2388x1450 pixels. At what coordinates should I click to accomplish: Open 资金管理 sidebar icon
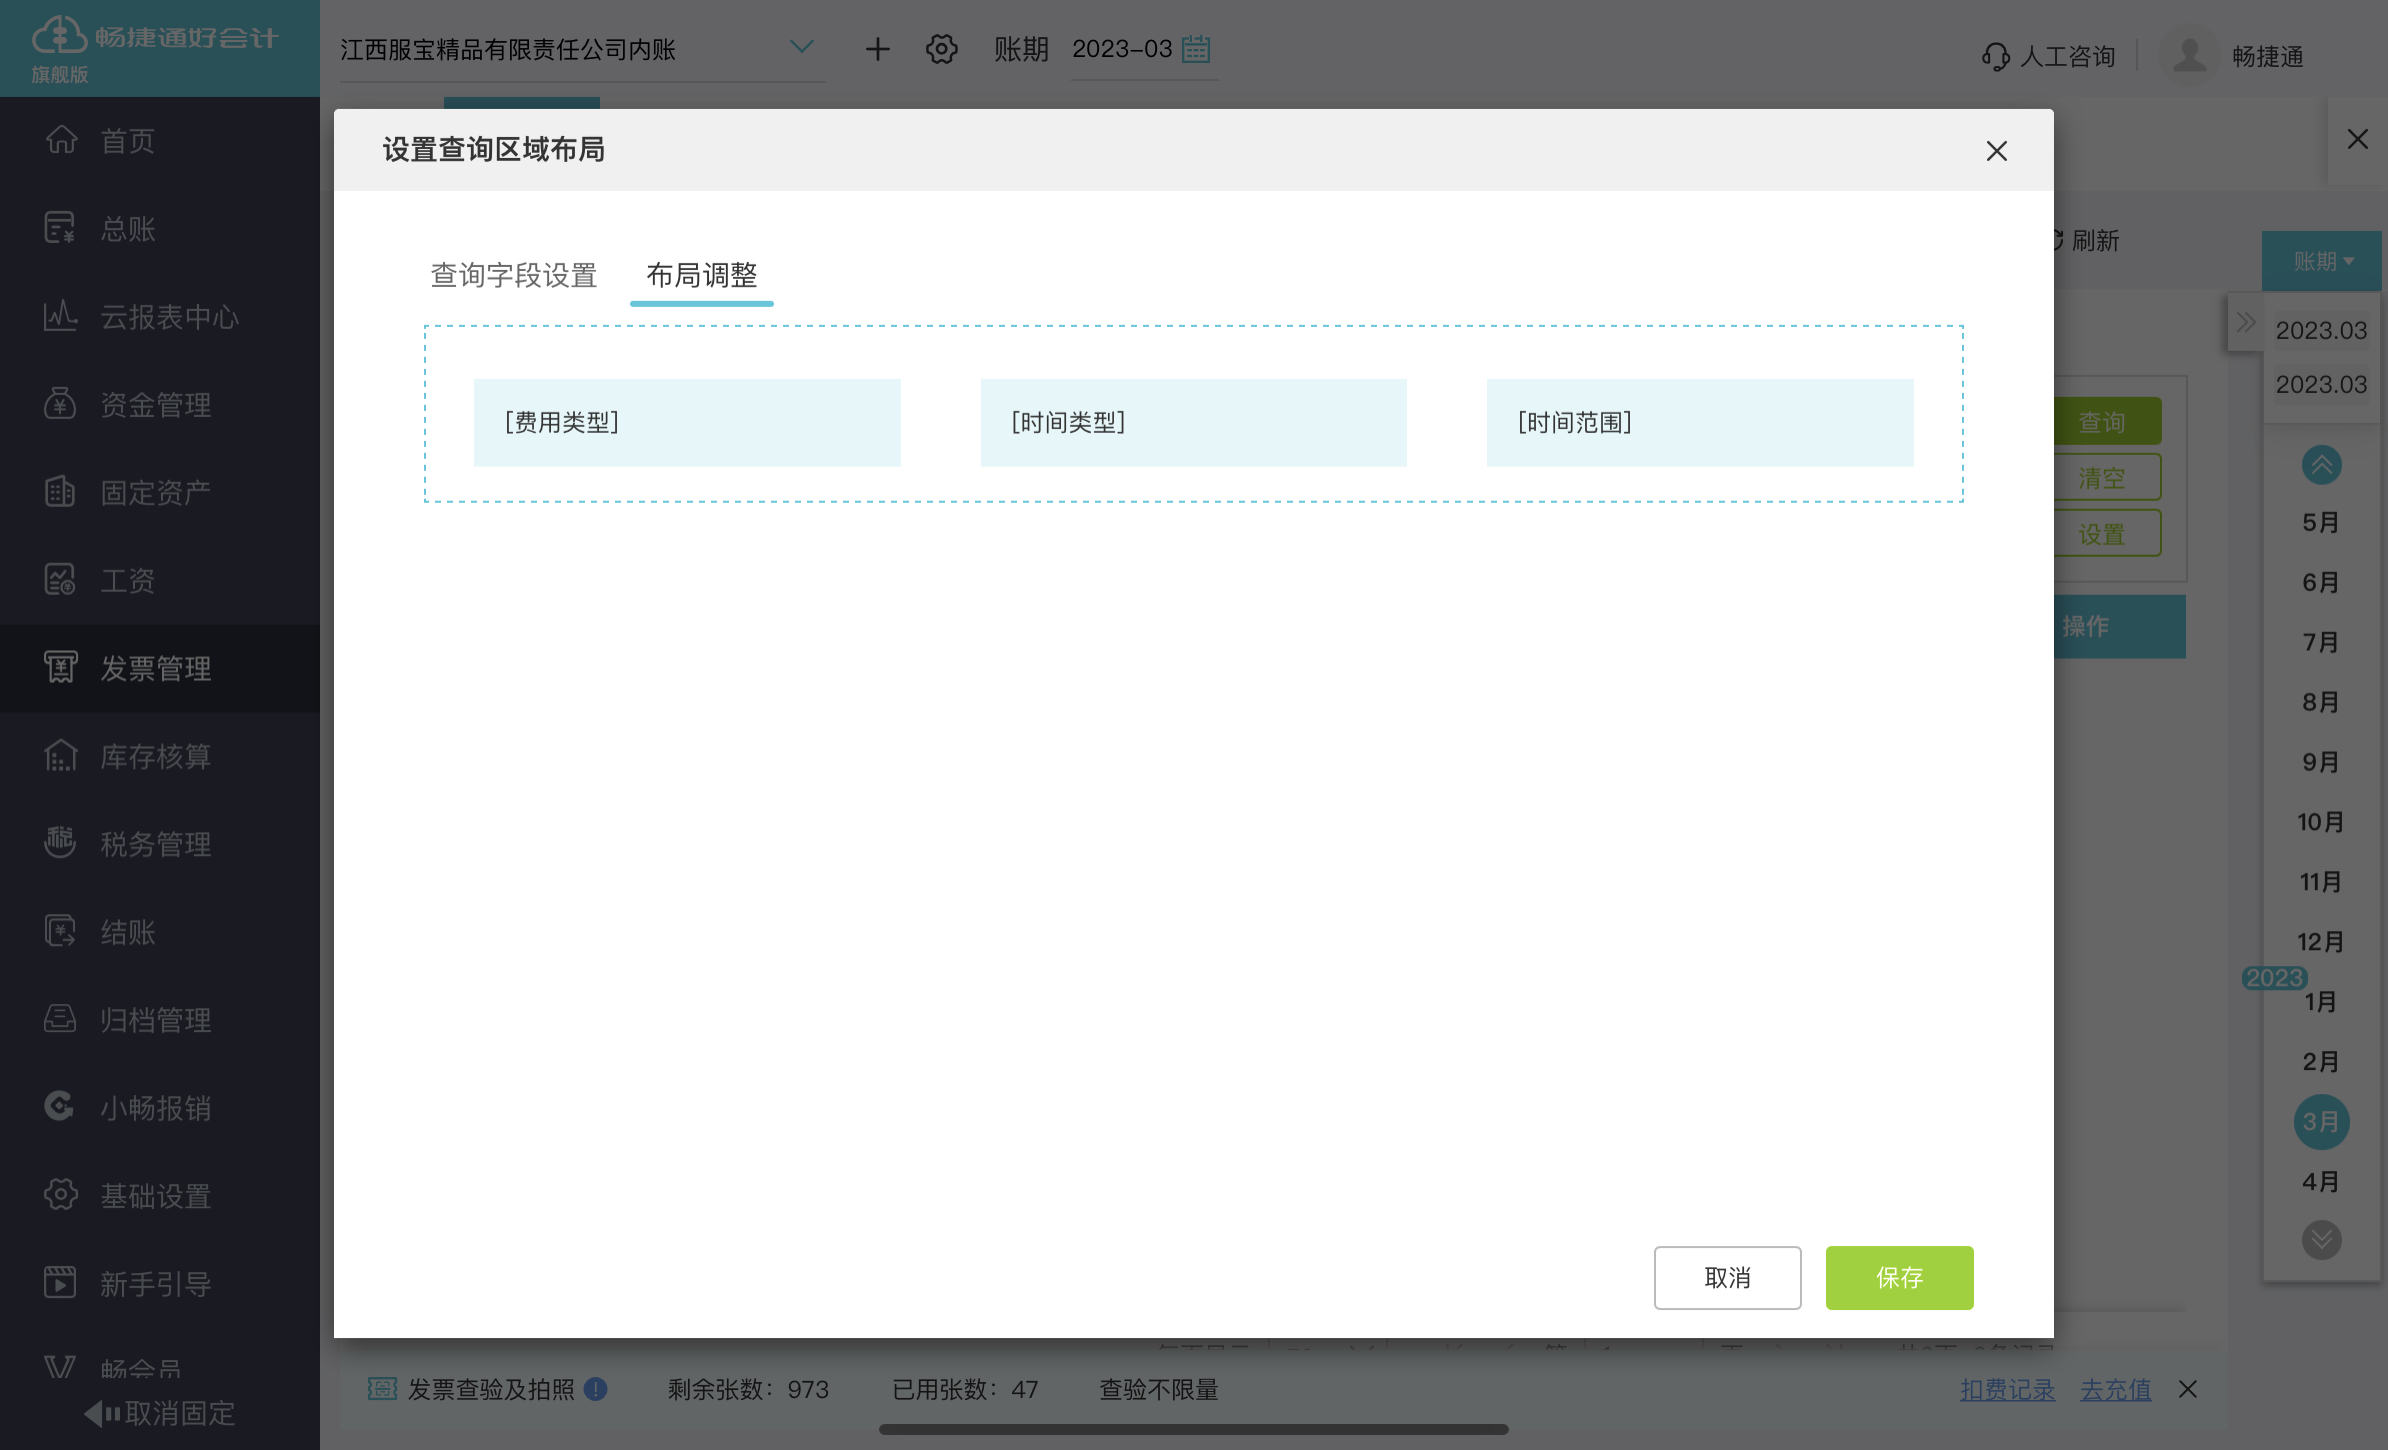point(60,403)
